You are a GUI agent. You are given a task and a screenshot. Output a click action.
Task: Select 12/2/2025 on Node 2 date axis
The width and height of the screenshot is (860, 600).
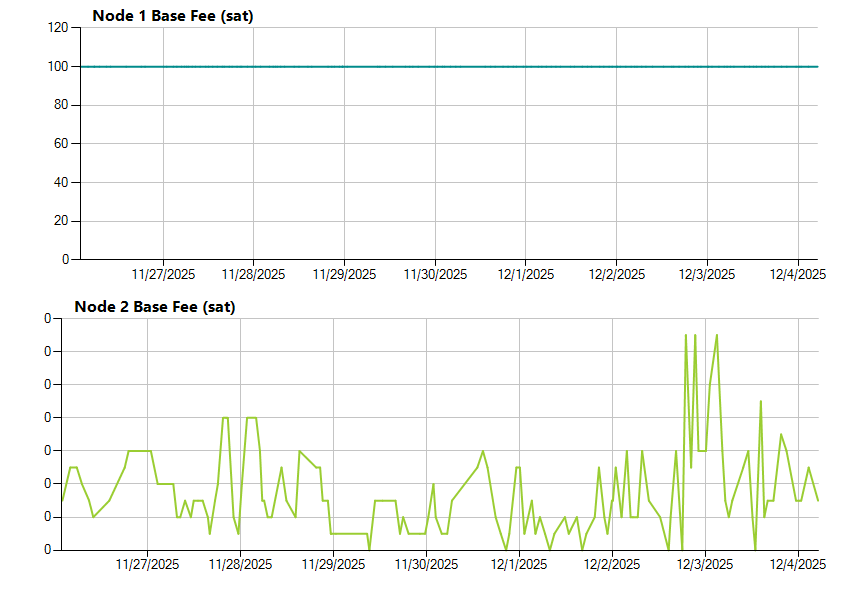click(613, 565)
